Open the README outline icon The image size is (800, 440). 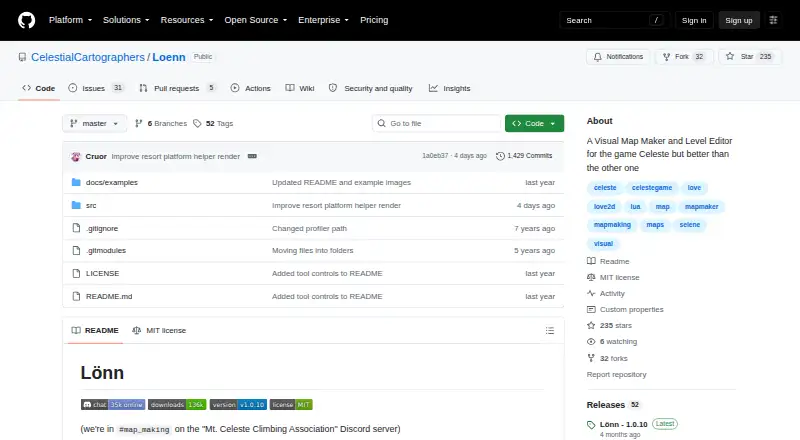click(549, 331)
